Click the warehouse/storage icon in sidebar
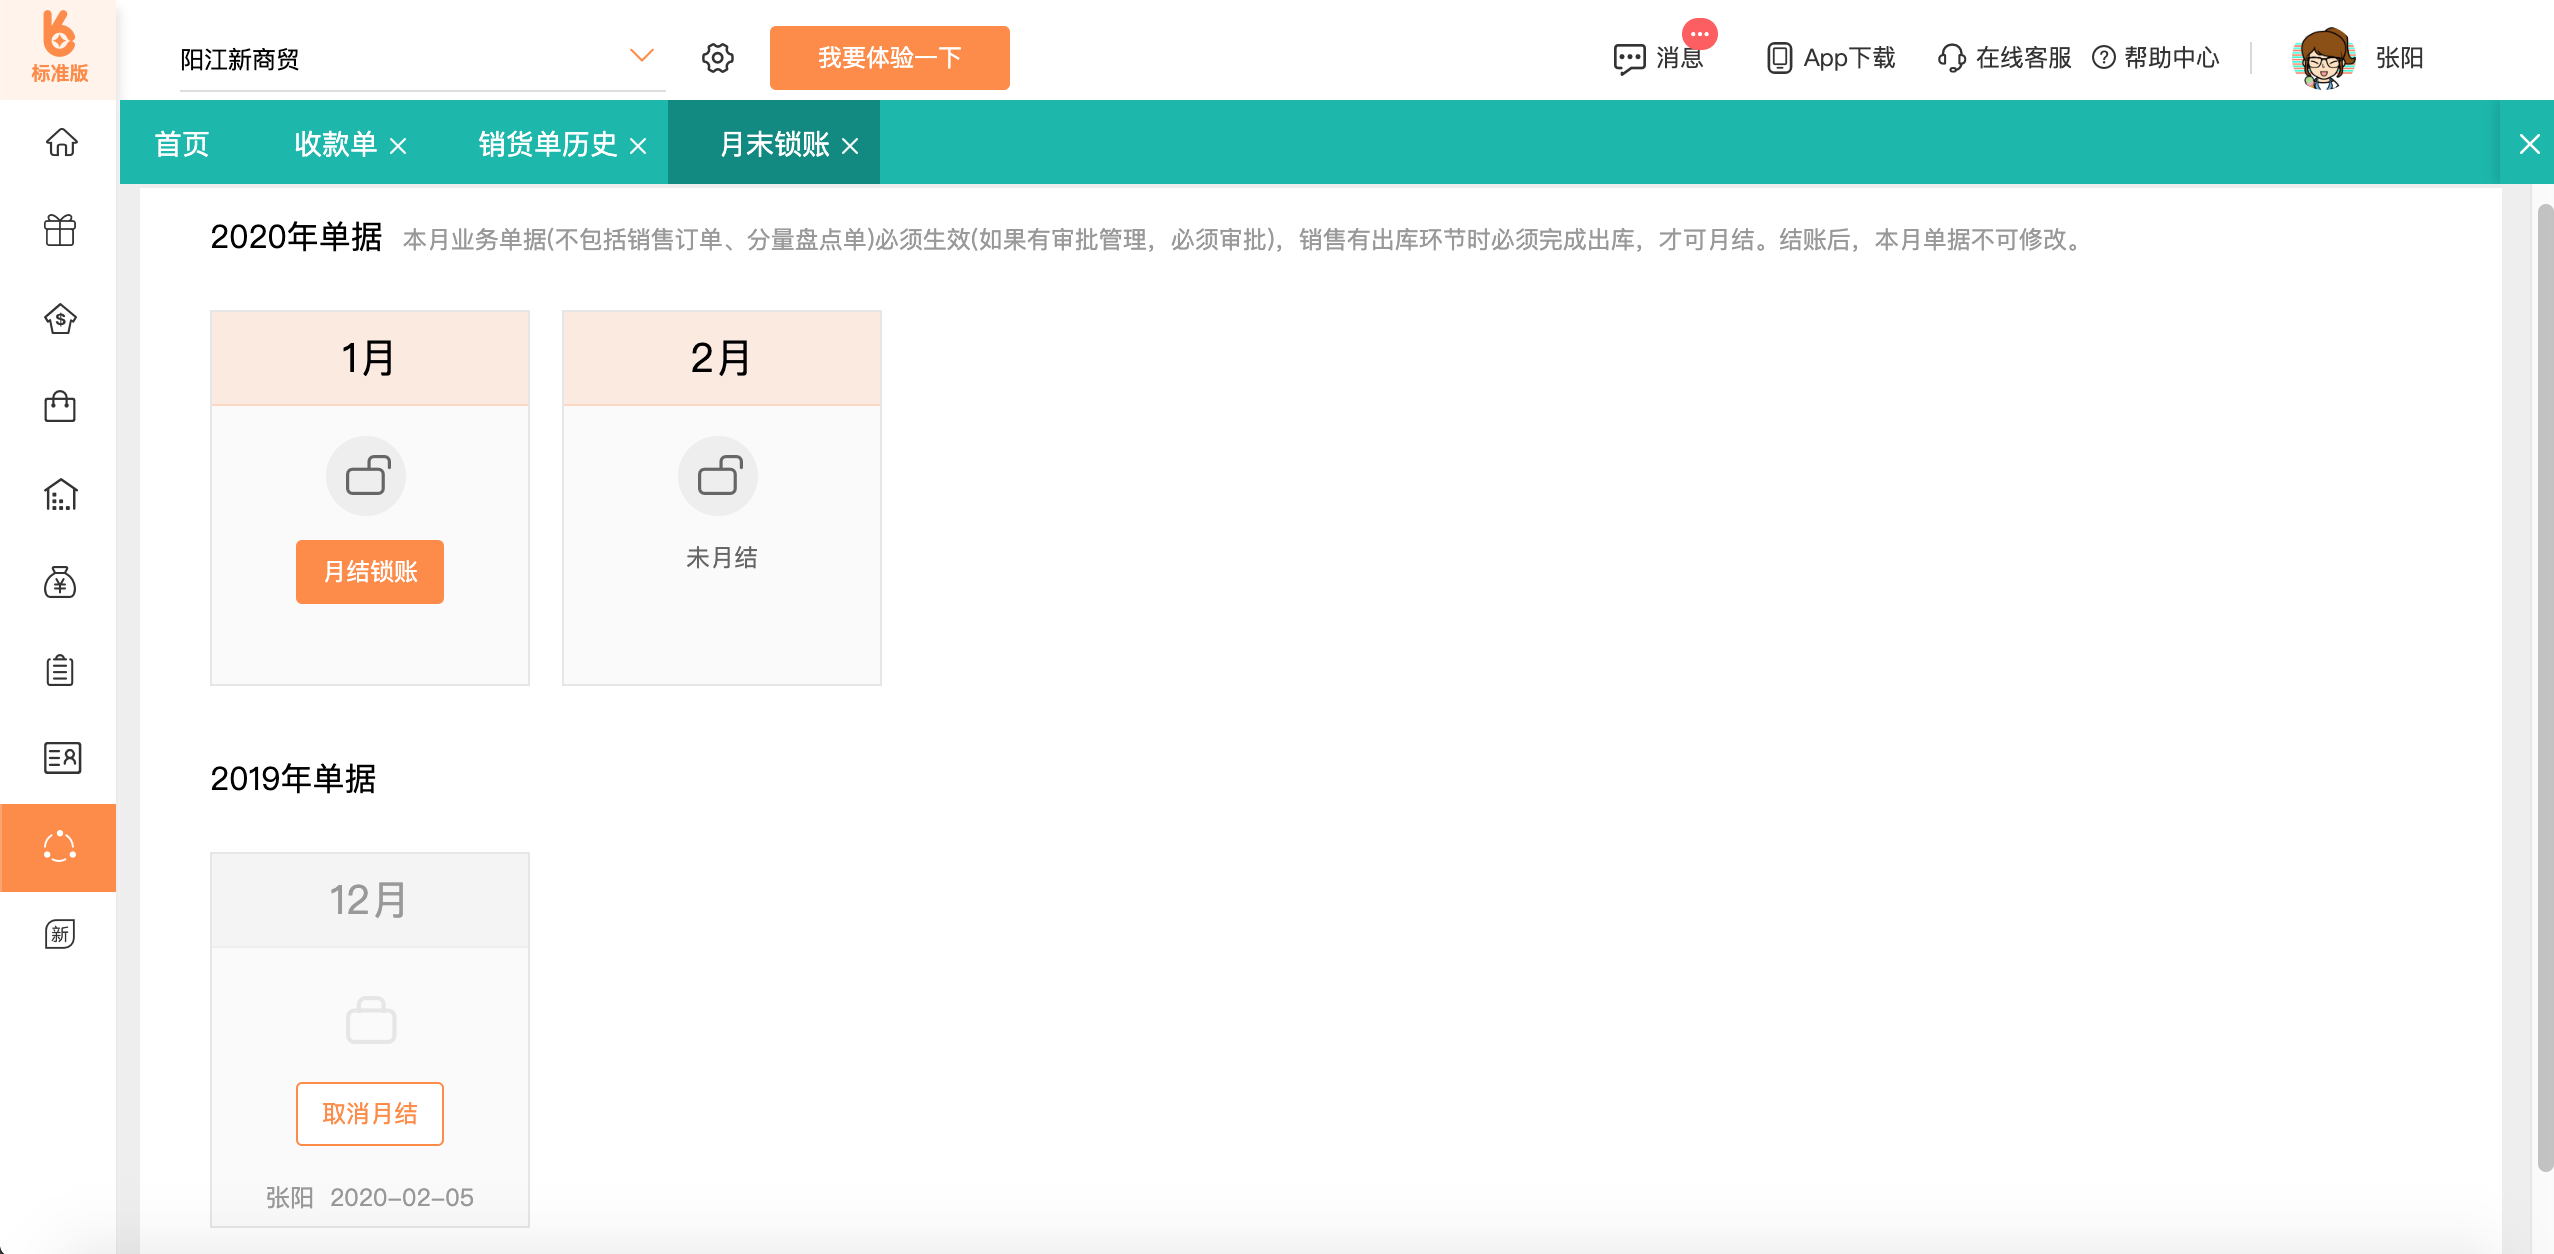 click(x=60, y=495)
